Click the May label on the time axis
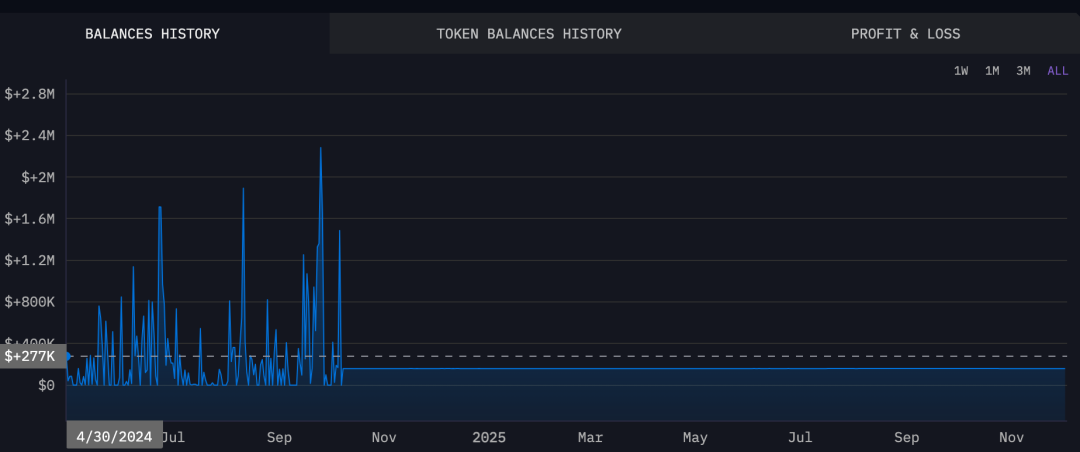This screenshot has height=452, width=1080. pyautogui.click(x=695, y=437)
